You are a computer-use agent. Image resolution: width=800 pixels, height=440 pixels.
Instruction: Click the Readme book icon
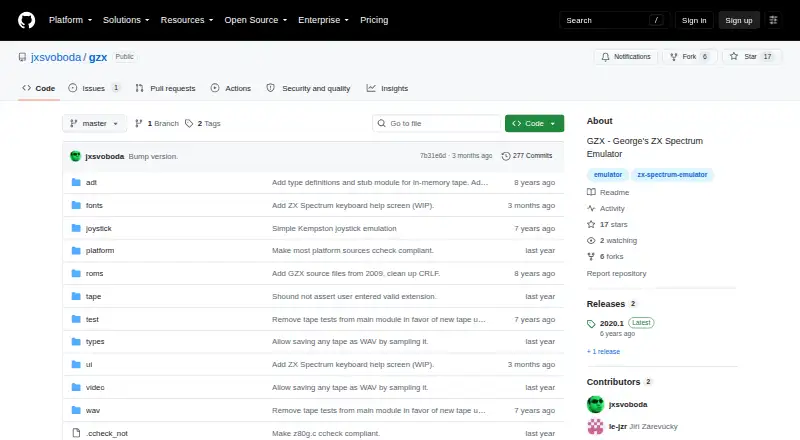point(591,192)
